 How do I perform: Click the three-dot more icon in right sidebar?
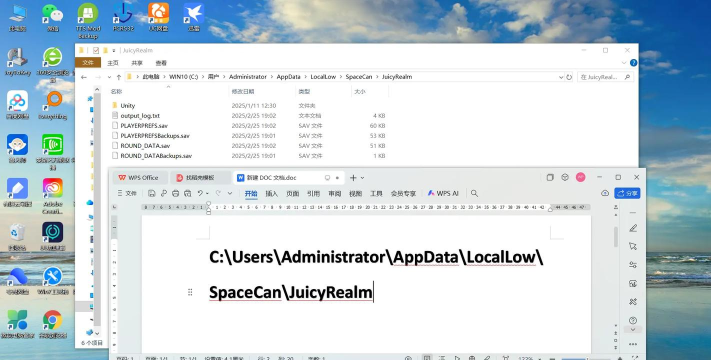tap(633, 344)
